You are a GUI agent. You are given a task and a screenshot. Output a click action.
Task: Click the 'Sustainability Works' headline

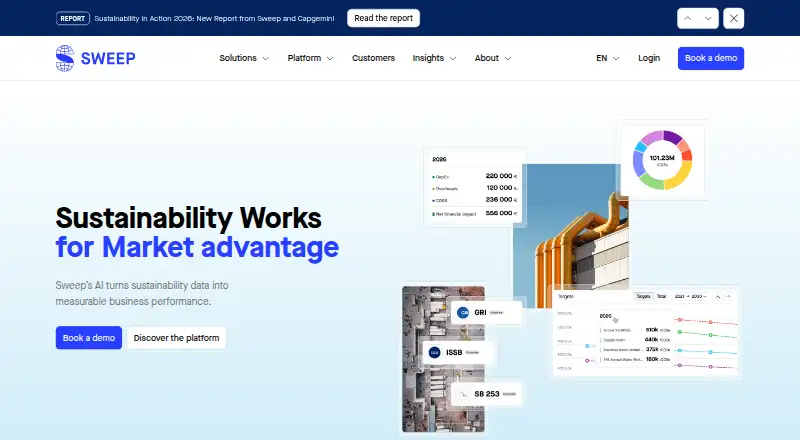188,218
